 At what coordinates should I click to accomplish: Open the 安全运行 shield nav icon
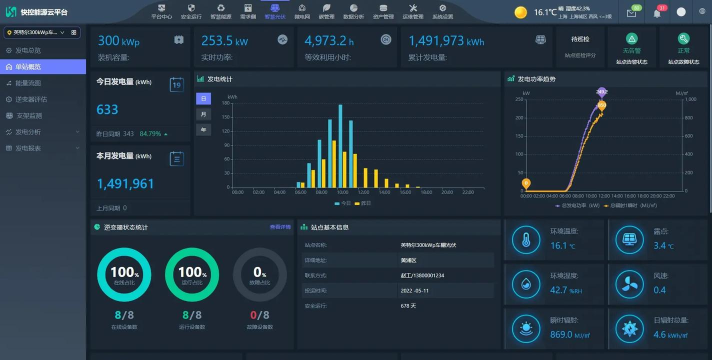coord(191,8)
